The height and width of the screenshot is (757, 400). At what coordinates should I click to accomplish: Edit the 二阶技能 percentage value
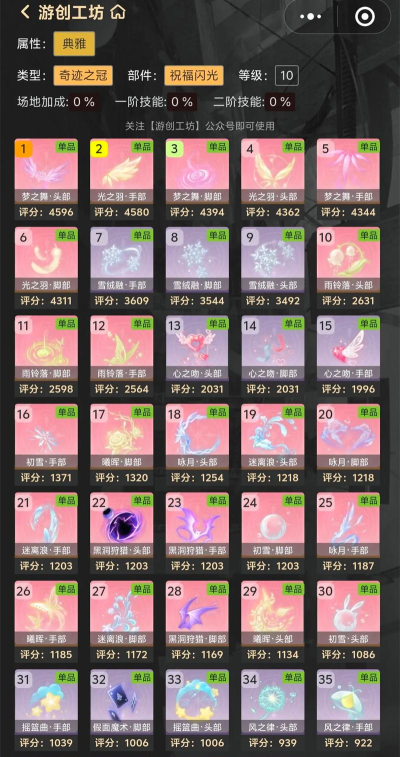point(280,102)
